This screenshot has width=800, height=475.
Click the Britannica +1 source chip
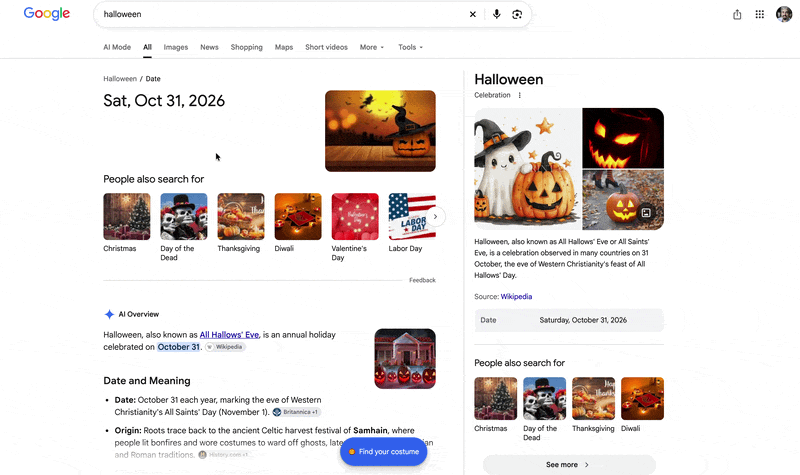(296, 412)
